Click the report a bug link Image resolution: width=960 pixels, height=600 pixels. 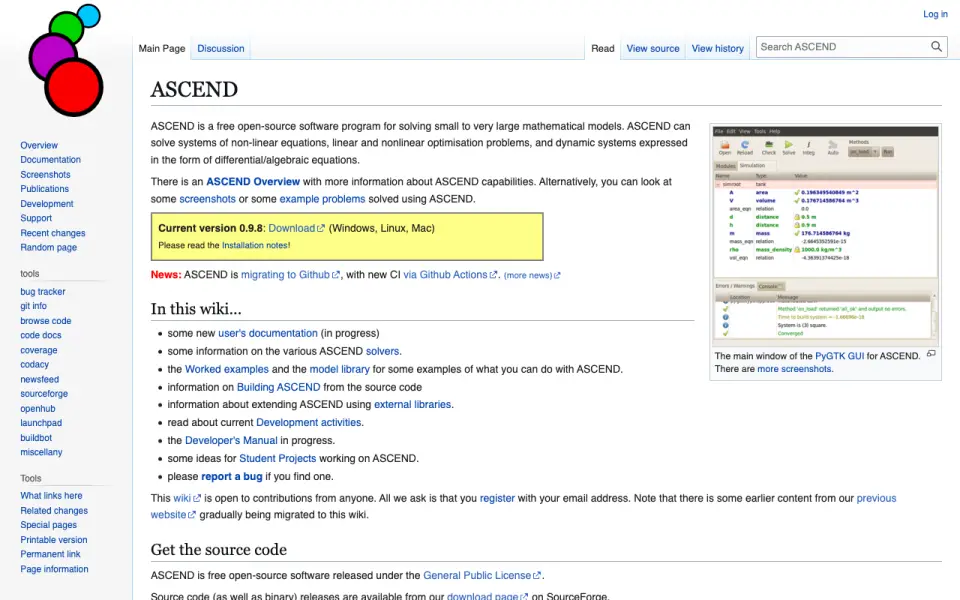pyautogui.click(x=231, y=476)
